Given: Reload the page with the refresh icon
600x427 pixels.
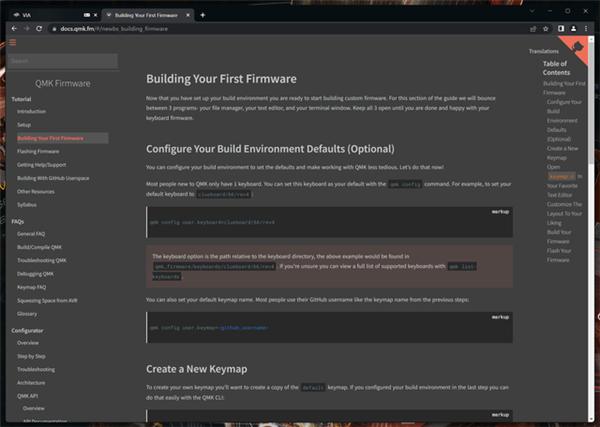Looking at the screenshot, I should click(39, 28).
